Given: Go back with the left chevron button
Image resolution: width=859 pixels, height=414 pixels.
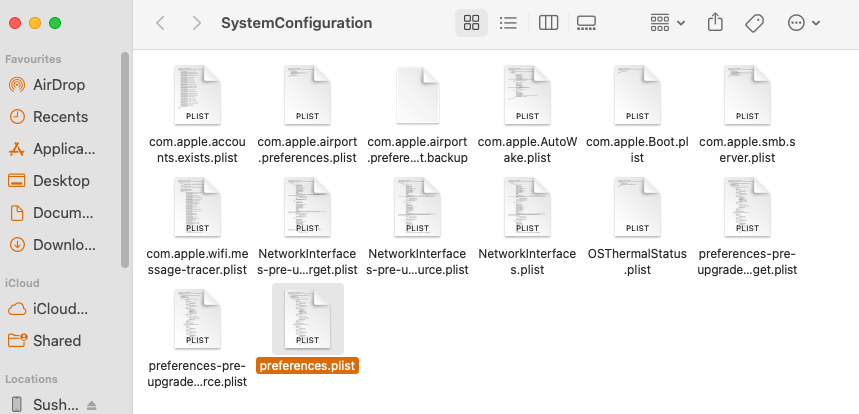Looking at the screenshot, I should tap(161, 23).
